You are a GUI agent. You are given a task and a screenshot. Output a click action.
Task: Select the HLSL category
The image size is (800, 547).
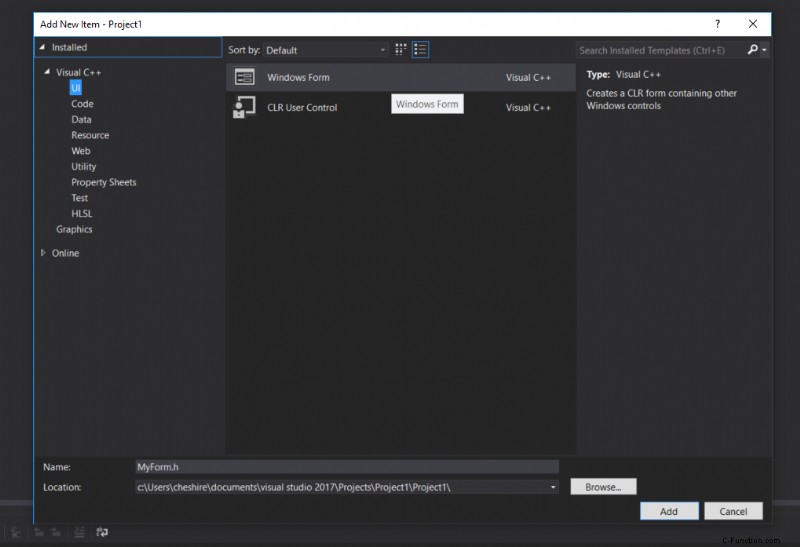[x=81, y=214]
